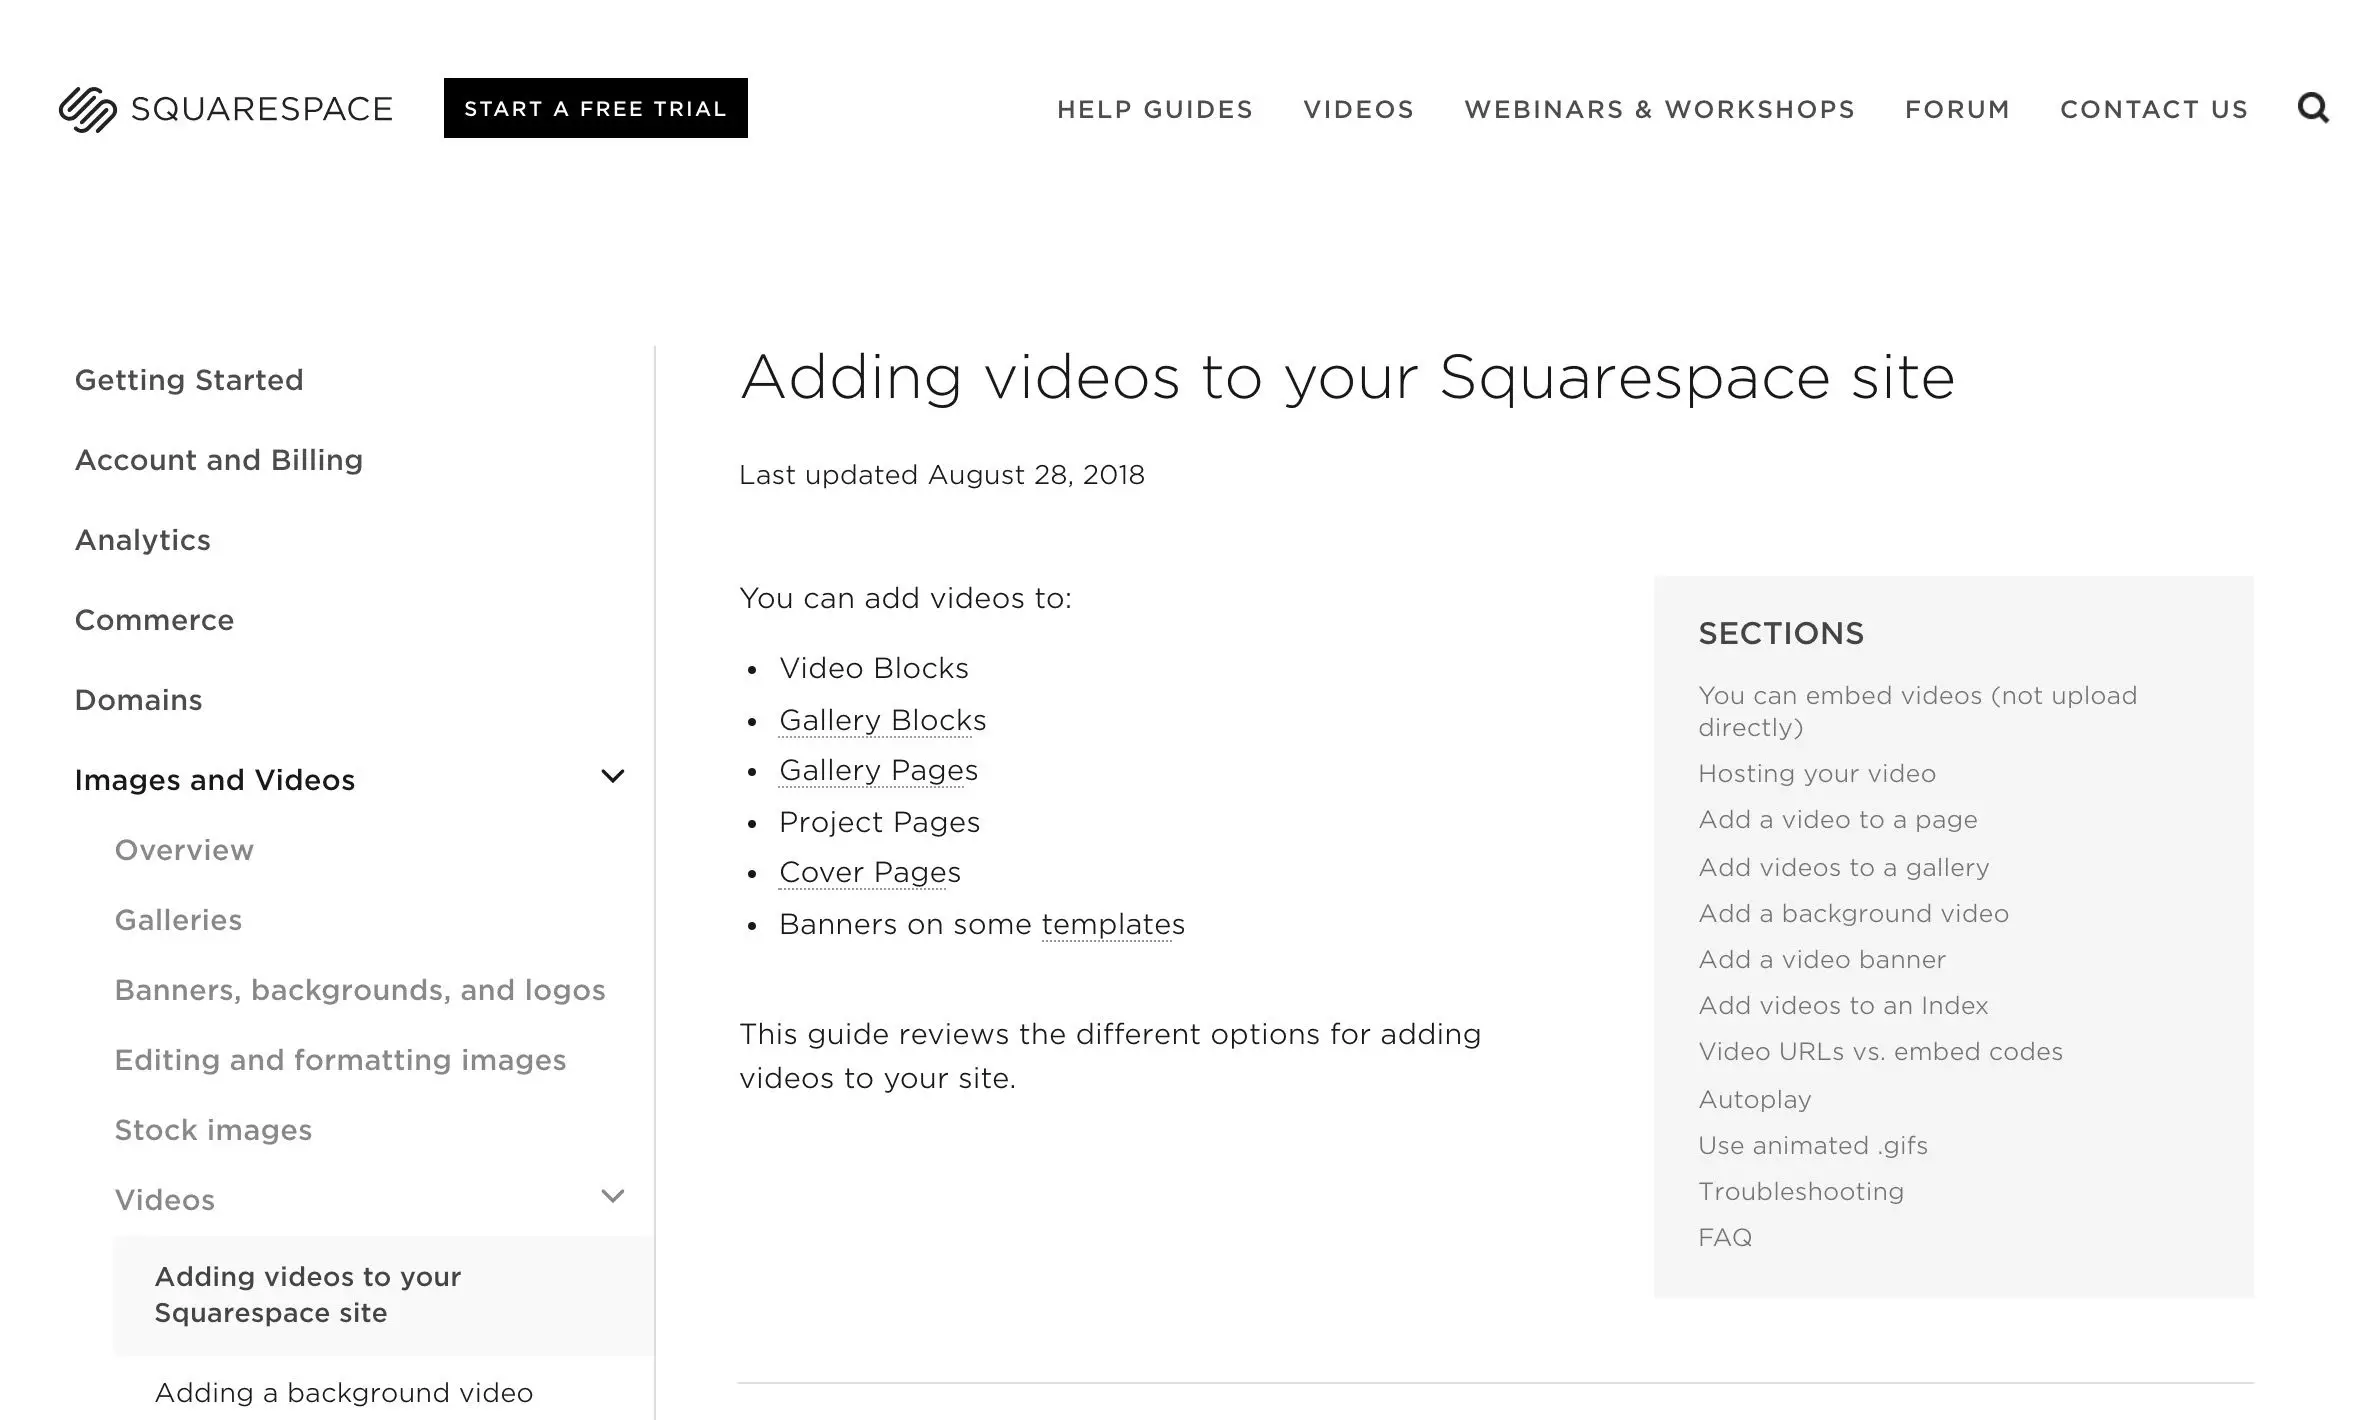
Task: Expand the Images and Videos sidebar section
Action: point(611,777)
